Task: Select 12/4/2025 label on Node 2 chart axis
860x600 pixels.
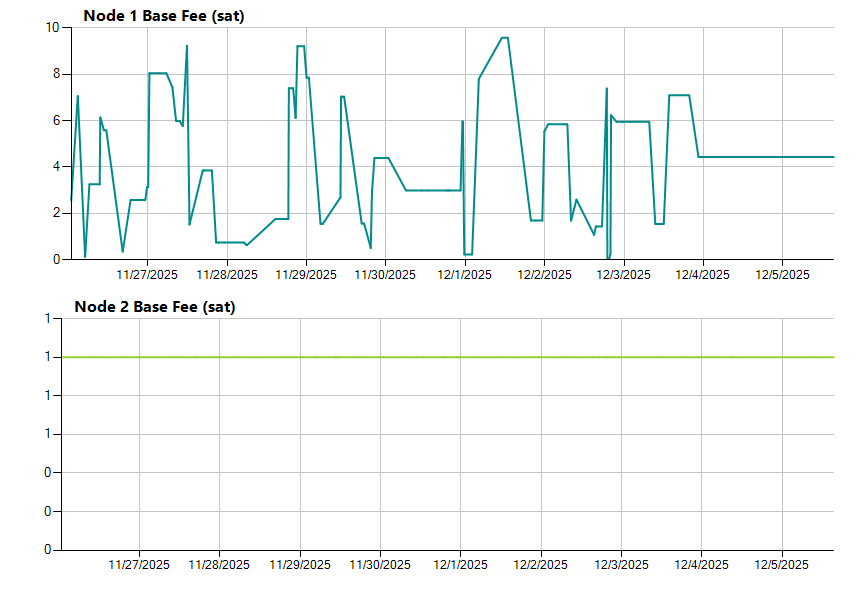Action: [x=701, y=565]
